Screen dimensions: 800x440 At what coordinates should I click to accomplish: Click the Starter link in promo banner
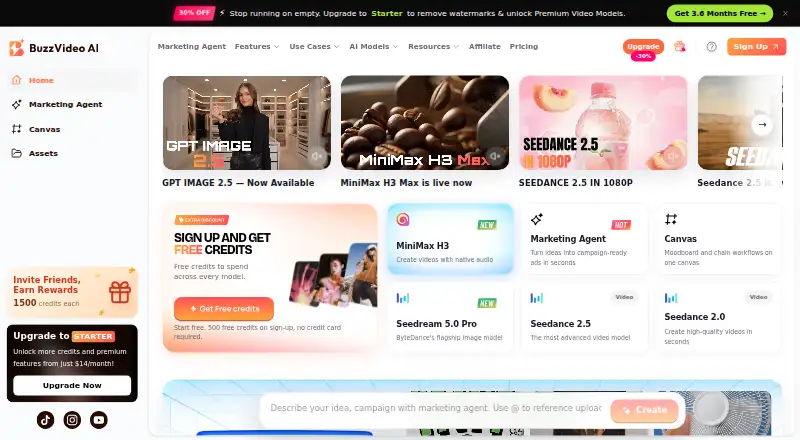tap(387, 13)
